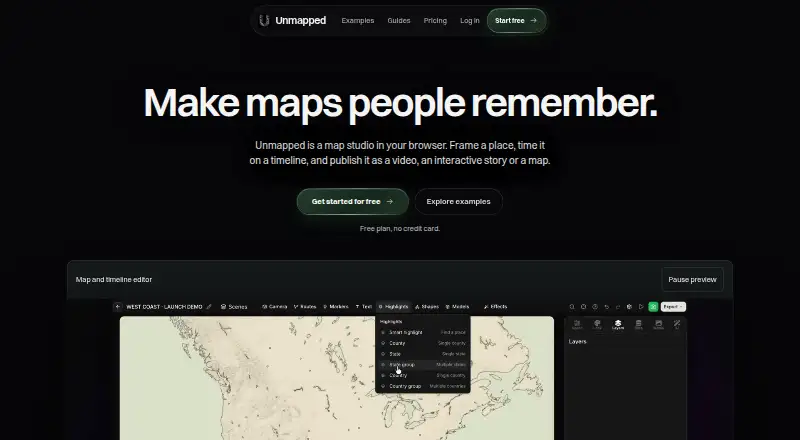Open the Export dropdown
The height and width of the screenshot is (440, 800).
coord(673,307)
